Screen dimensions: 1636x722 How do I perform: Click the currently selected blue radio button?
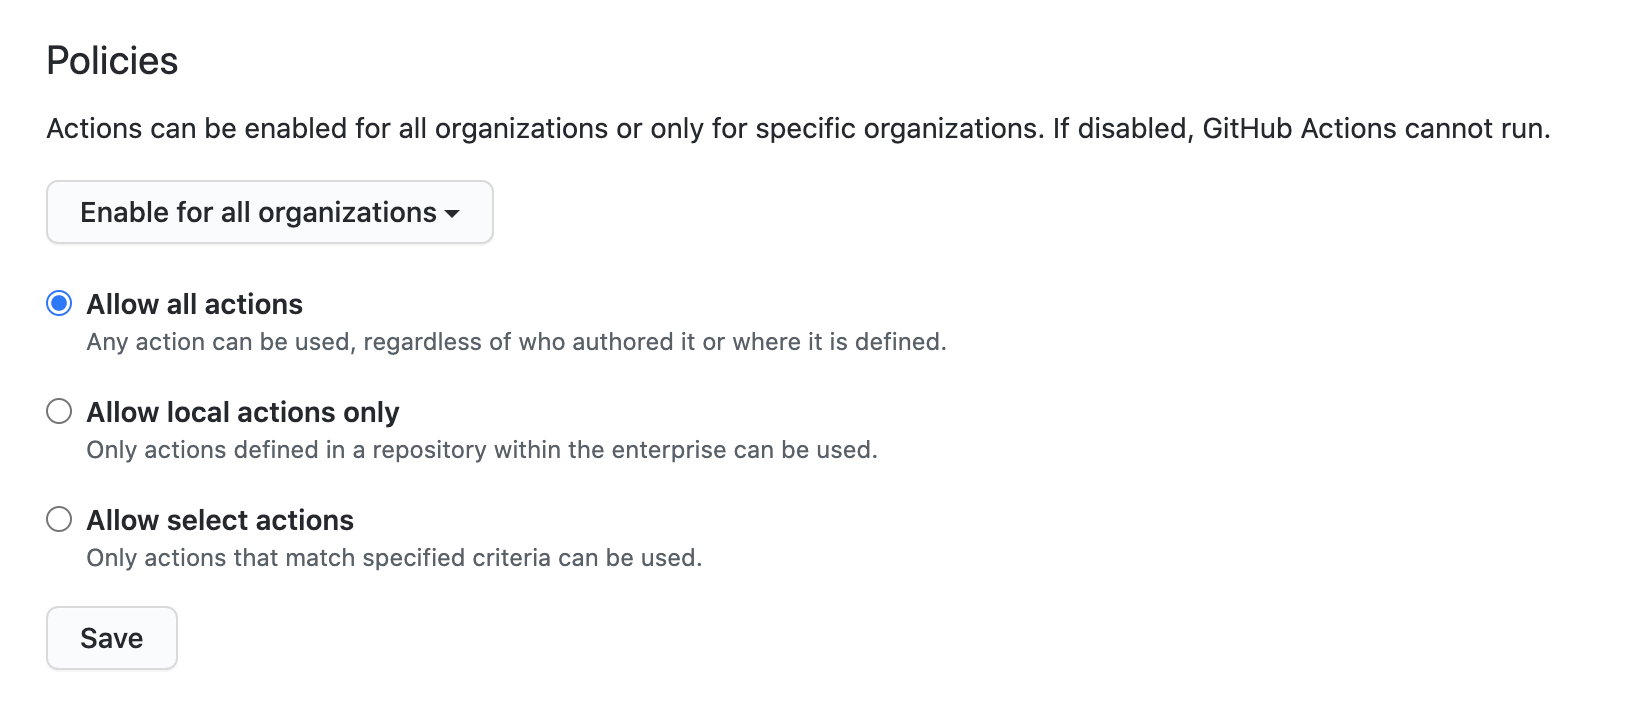[59, 303]
